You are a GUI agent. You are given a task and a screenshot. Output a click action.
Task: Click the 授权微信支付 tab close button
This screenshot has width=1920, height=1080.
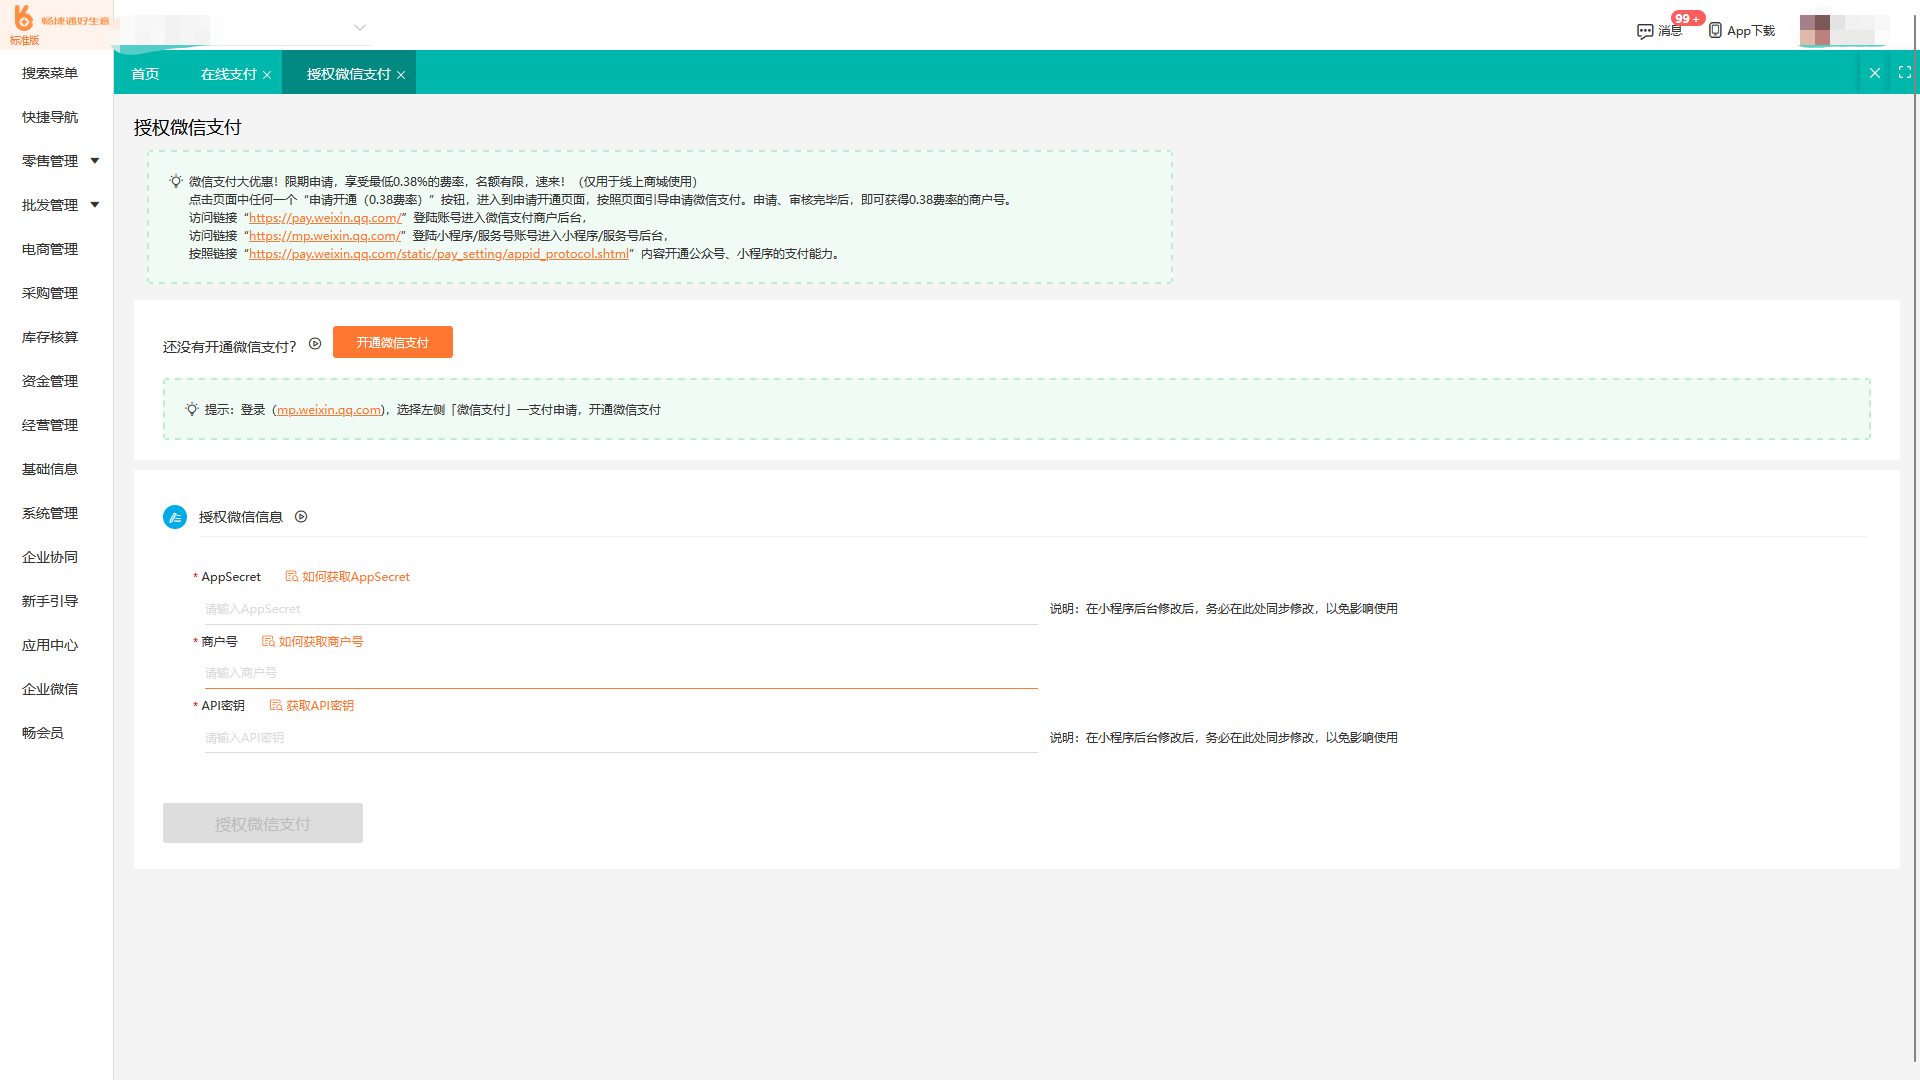coord(404,74)
